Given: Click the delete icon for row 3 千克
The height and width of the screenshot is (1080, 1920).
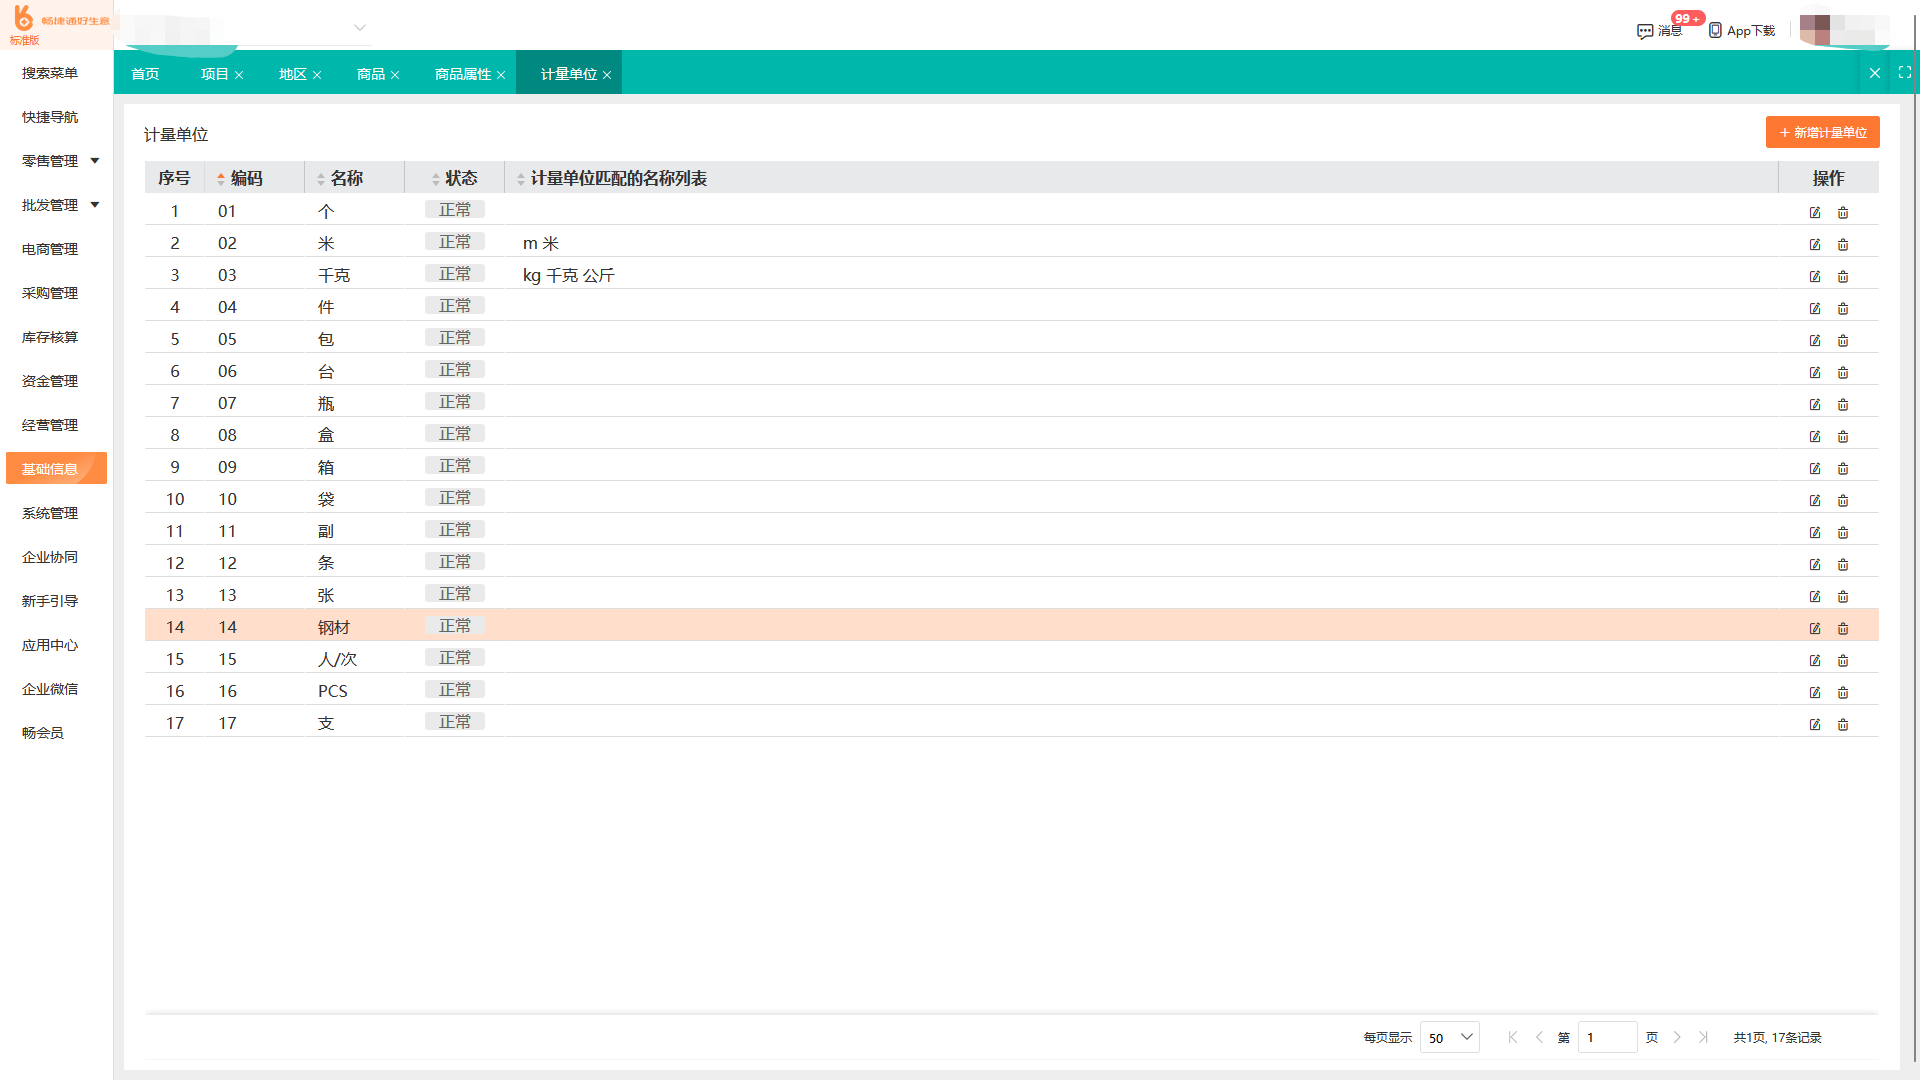Looking at the screenshot, I should tap(1844, 274).
